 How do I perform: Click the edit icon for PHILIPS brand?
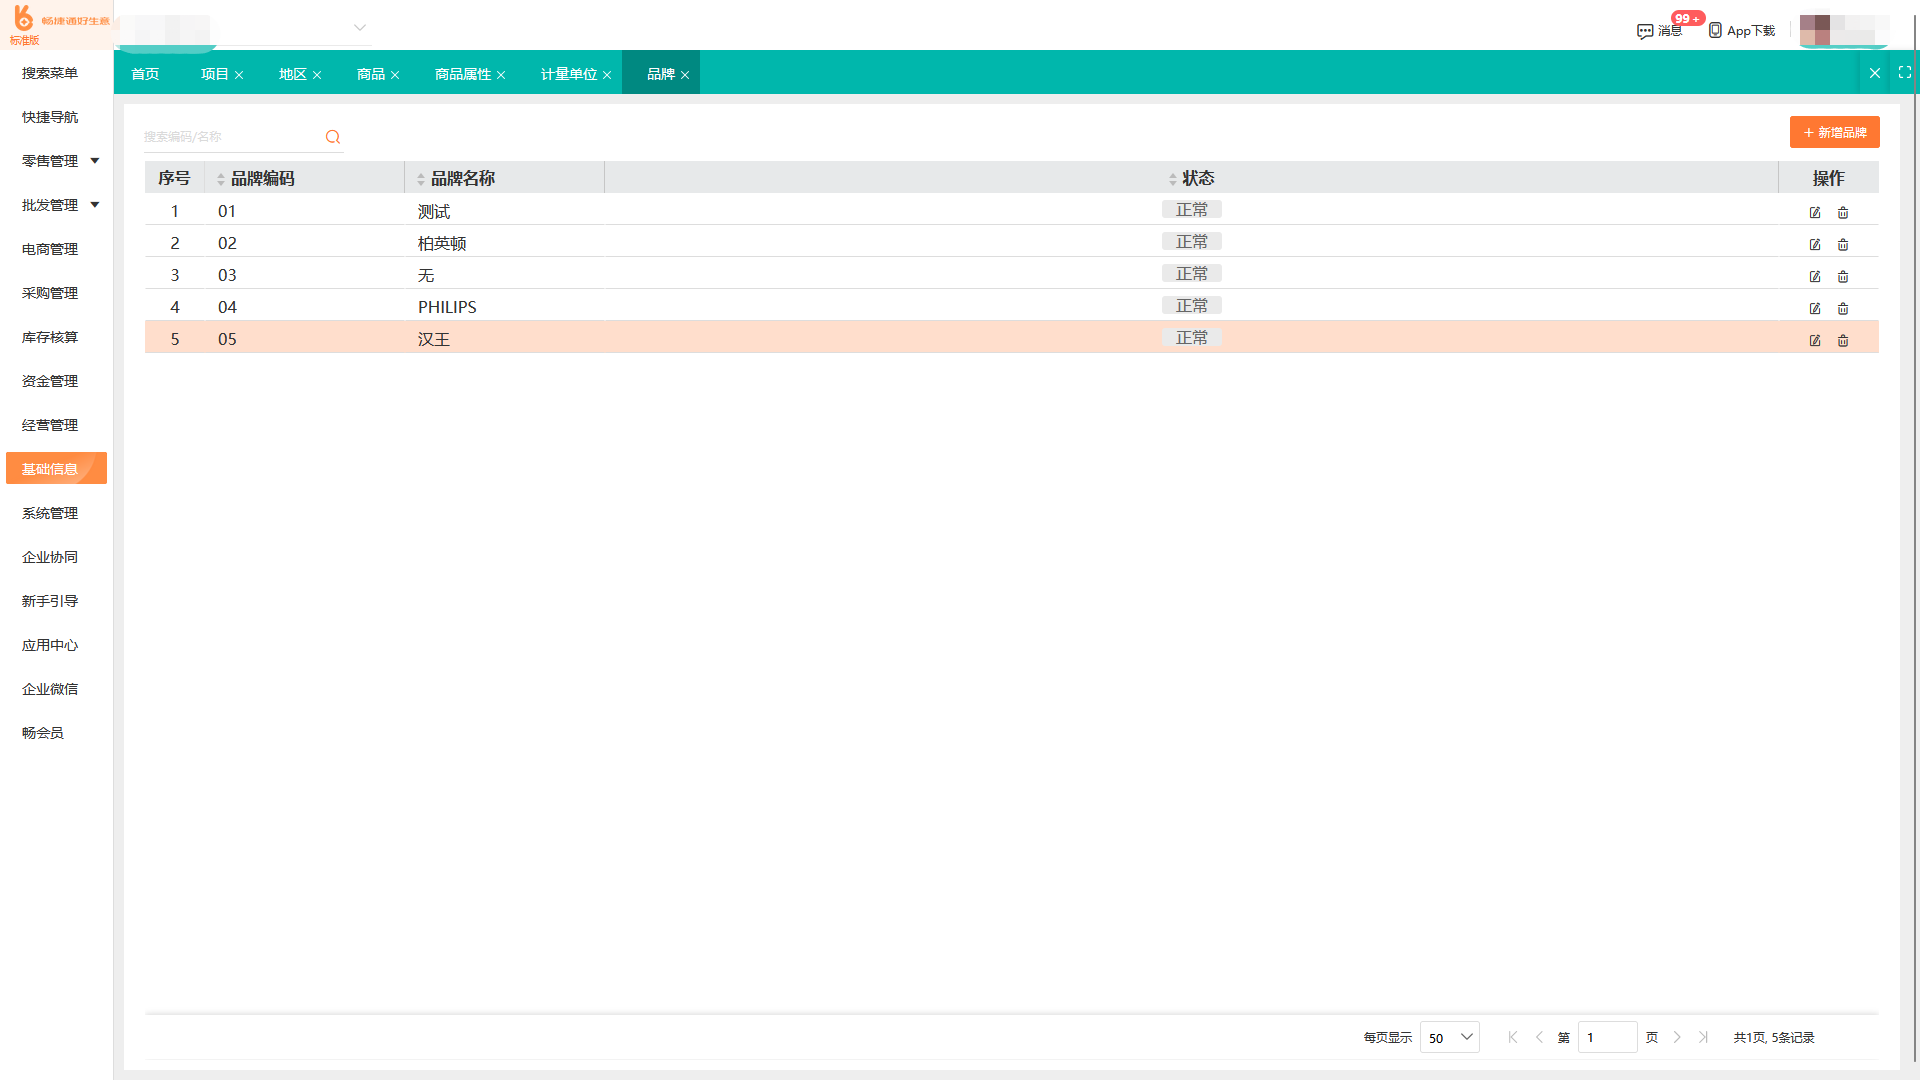pyautogui.click(x=1815, y=306)
